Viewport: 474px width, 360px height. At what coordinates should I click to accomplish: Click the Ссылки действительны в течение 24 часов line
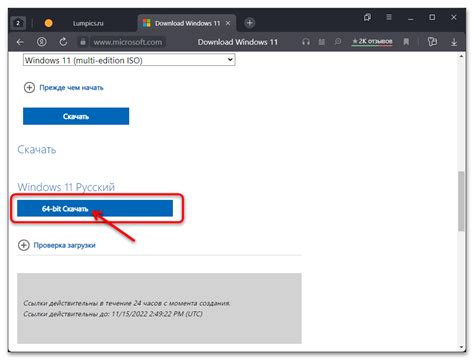[x=127, y=303]
